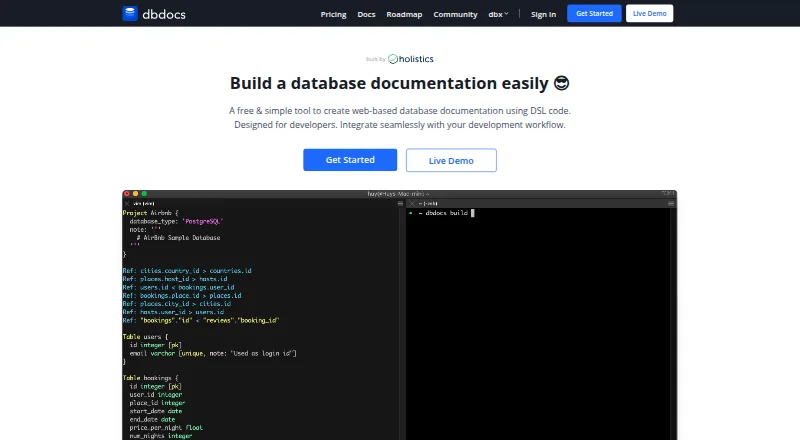The width and height of the screenshot is (800, 440).
Task: Click the terminal window title text
Action: [x=398, y=193]
